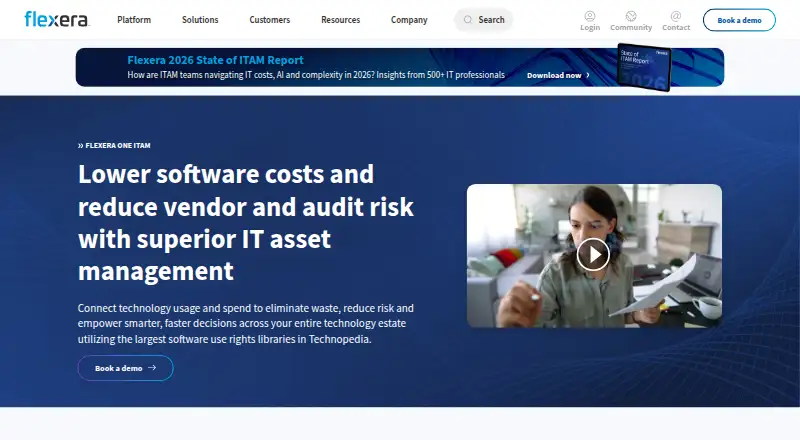Click the ITAM report tablet thumbnail

pos(644,67)
